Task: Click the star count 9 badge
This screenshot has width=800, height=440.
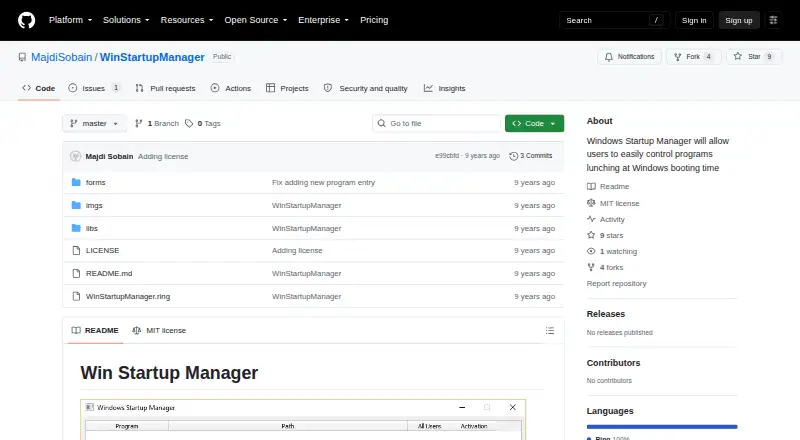Action: click(x=769, y=57)
